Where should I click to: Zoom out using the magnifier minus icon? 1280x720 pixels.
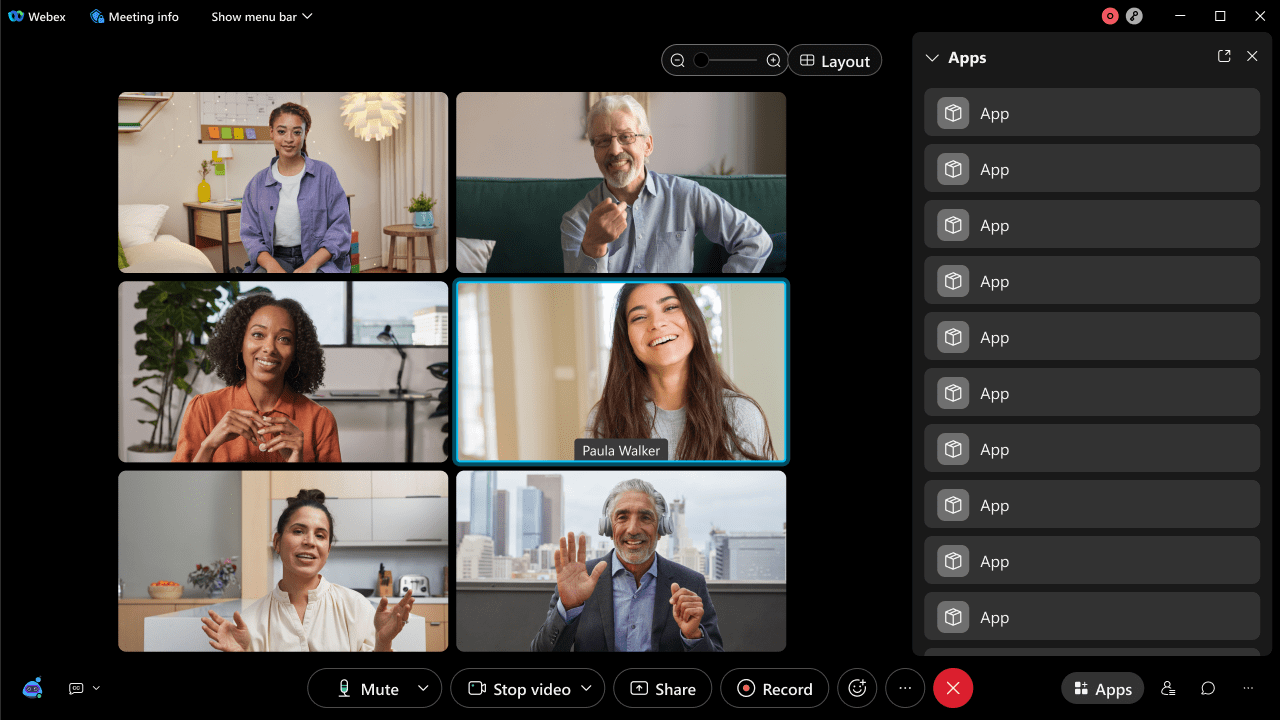pyautogui.click(x=677, y=60)
